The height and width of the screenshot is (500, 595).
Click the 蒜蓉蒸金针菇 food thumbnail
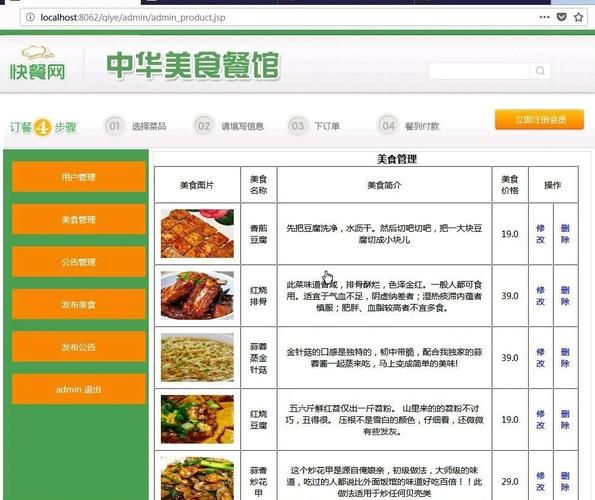197,357
